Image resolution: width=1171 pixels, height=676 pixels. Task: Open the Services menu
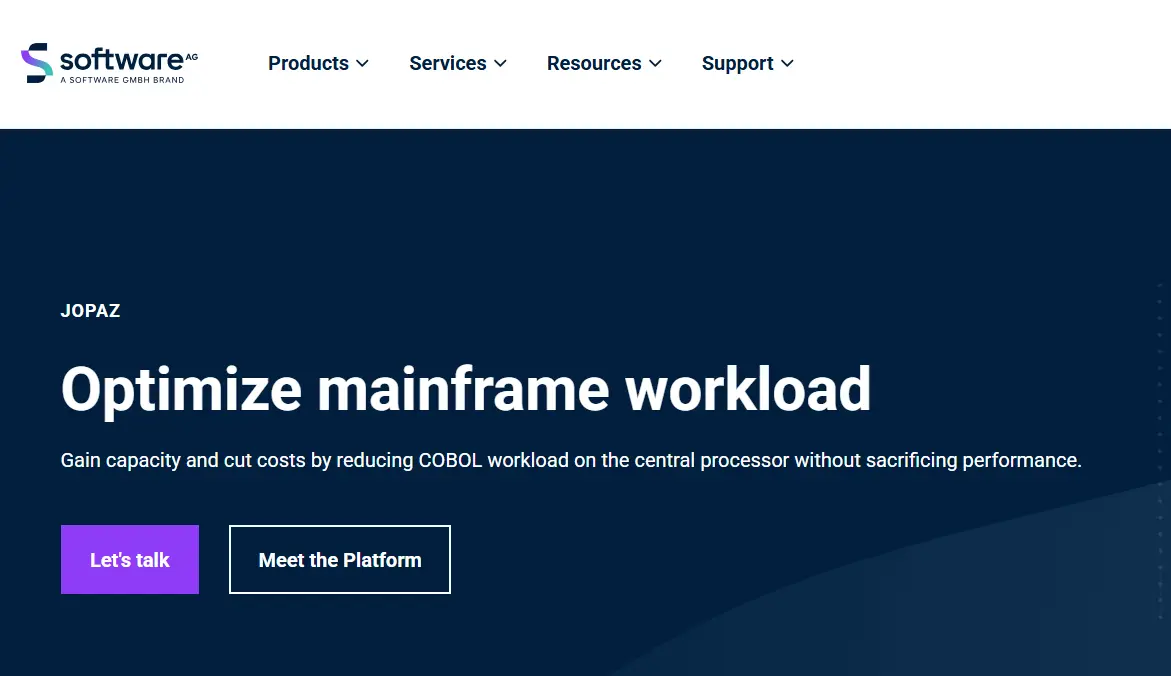[447, 64]
